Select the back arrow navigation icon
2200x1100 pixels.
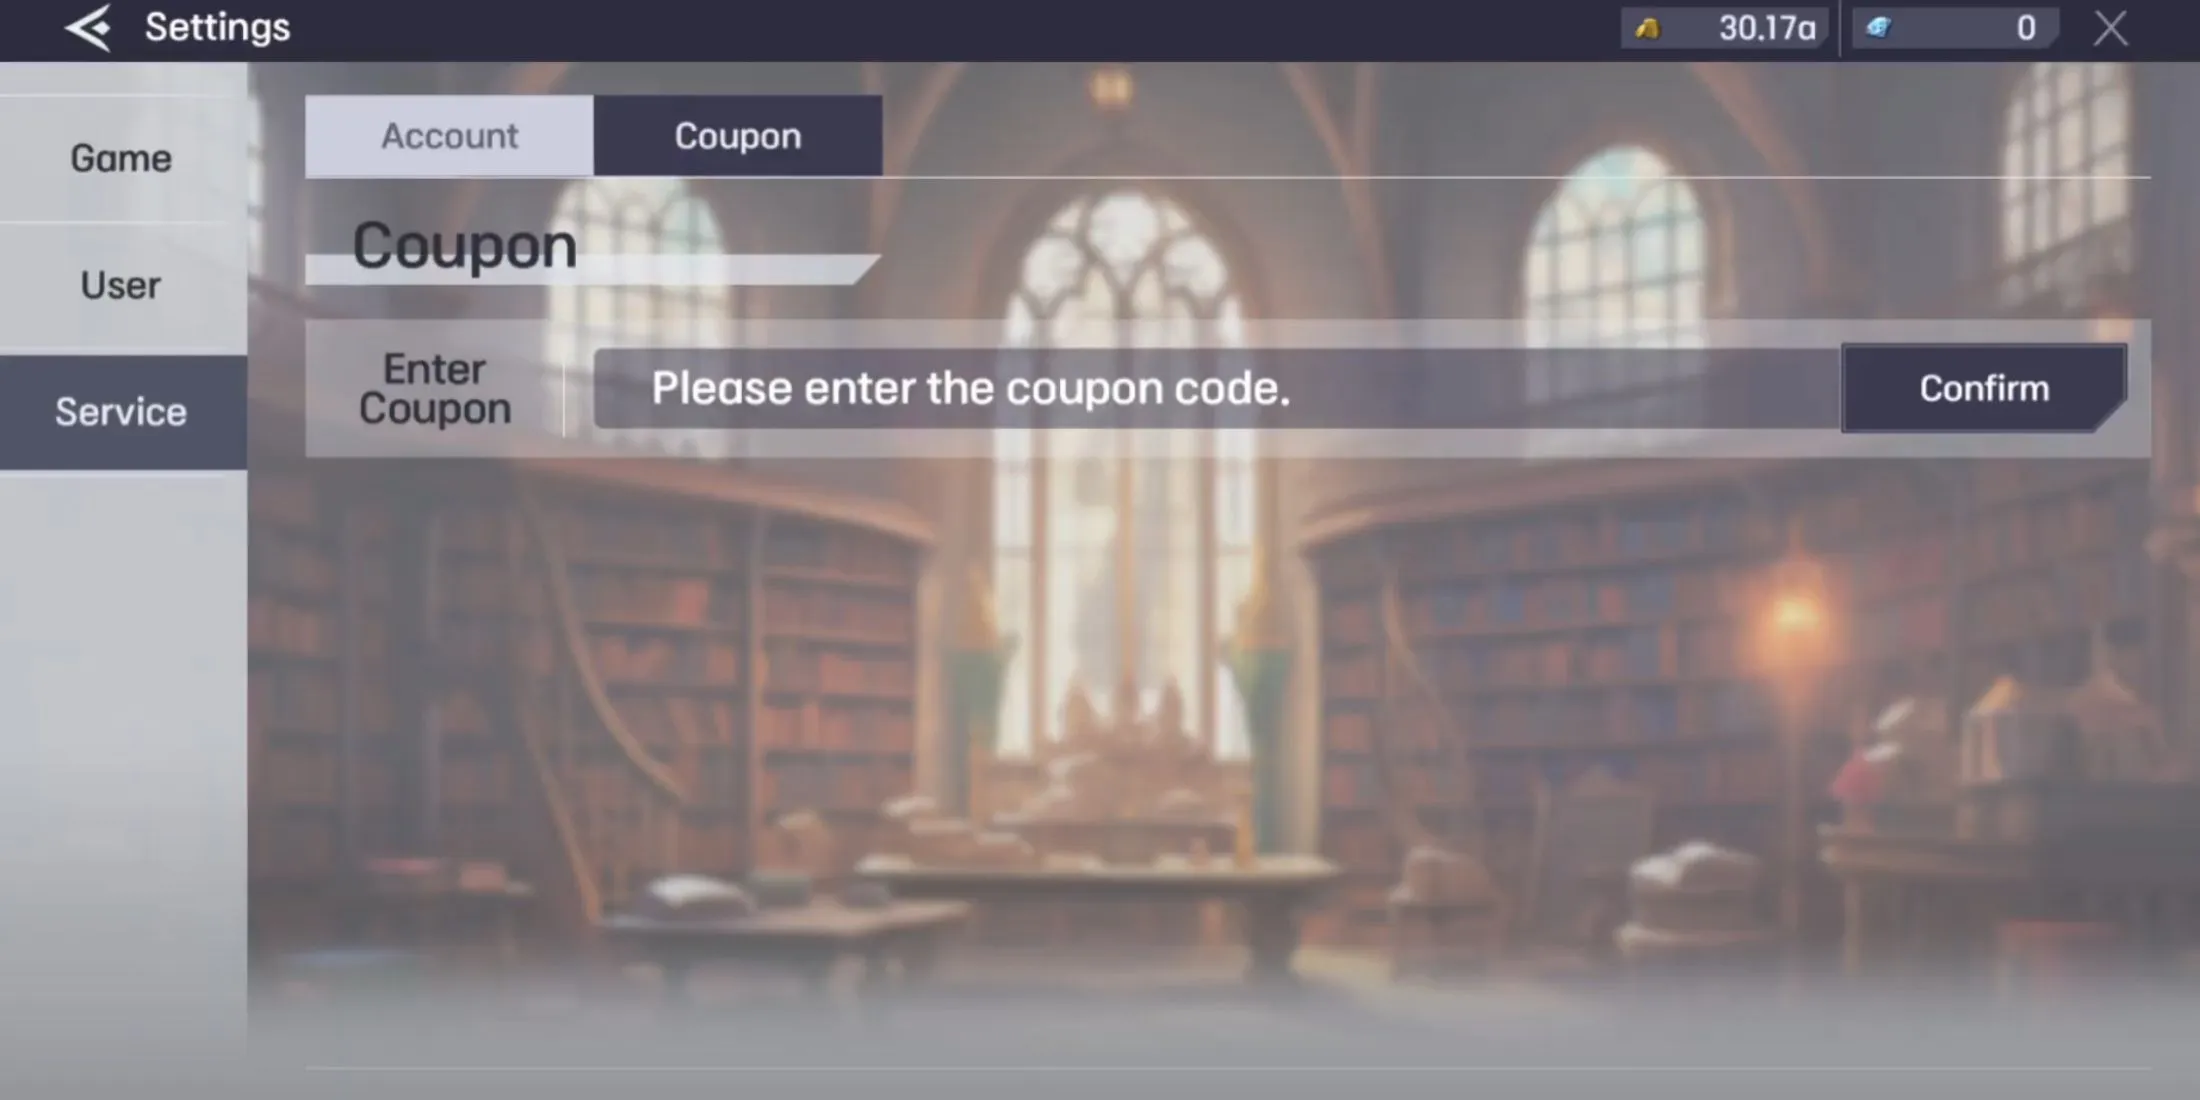pyautogui.click(x=88, y=28)
